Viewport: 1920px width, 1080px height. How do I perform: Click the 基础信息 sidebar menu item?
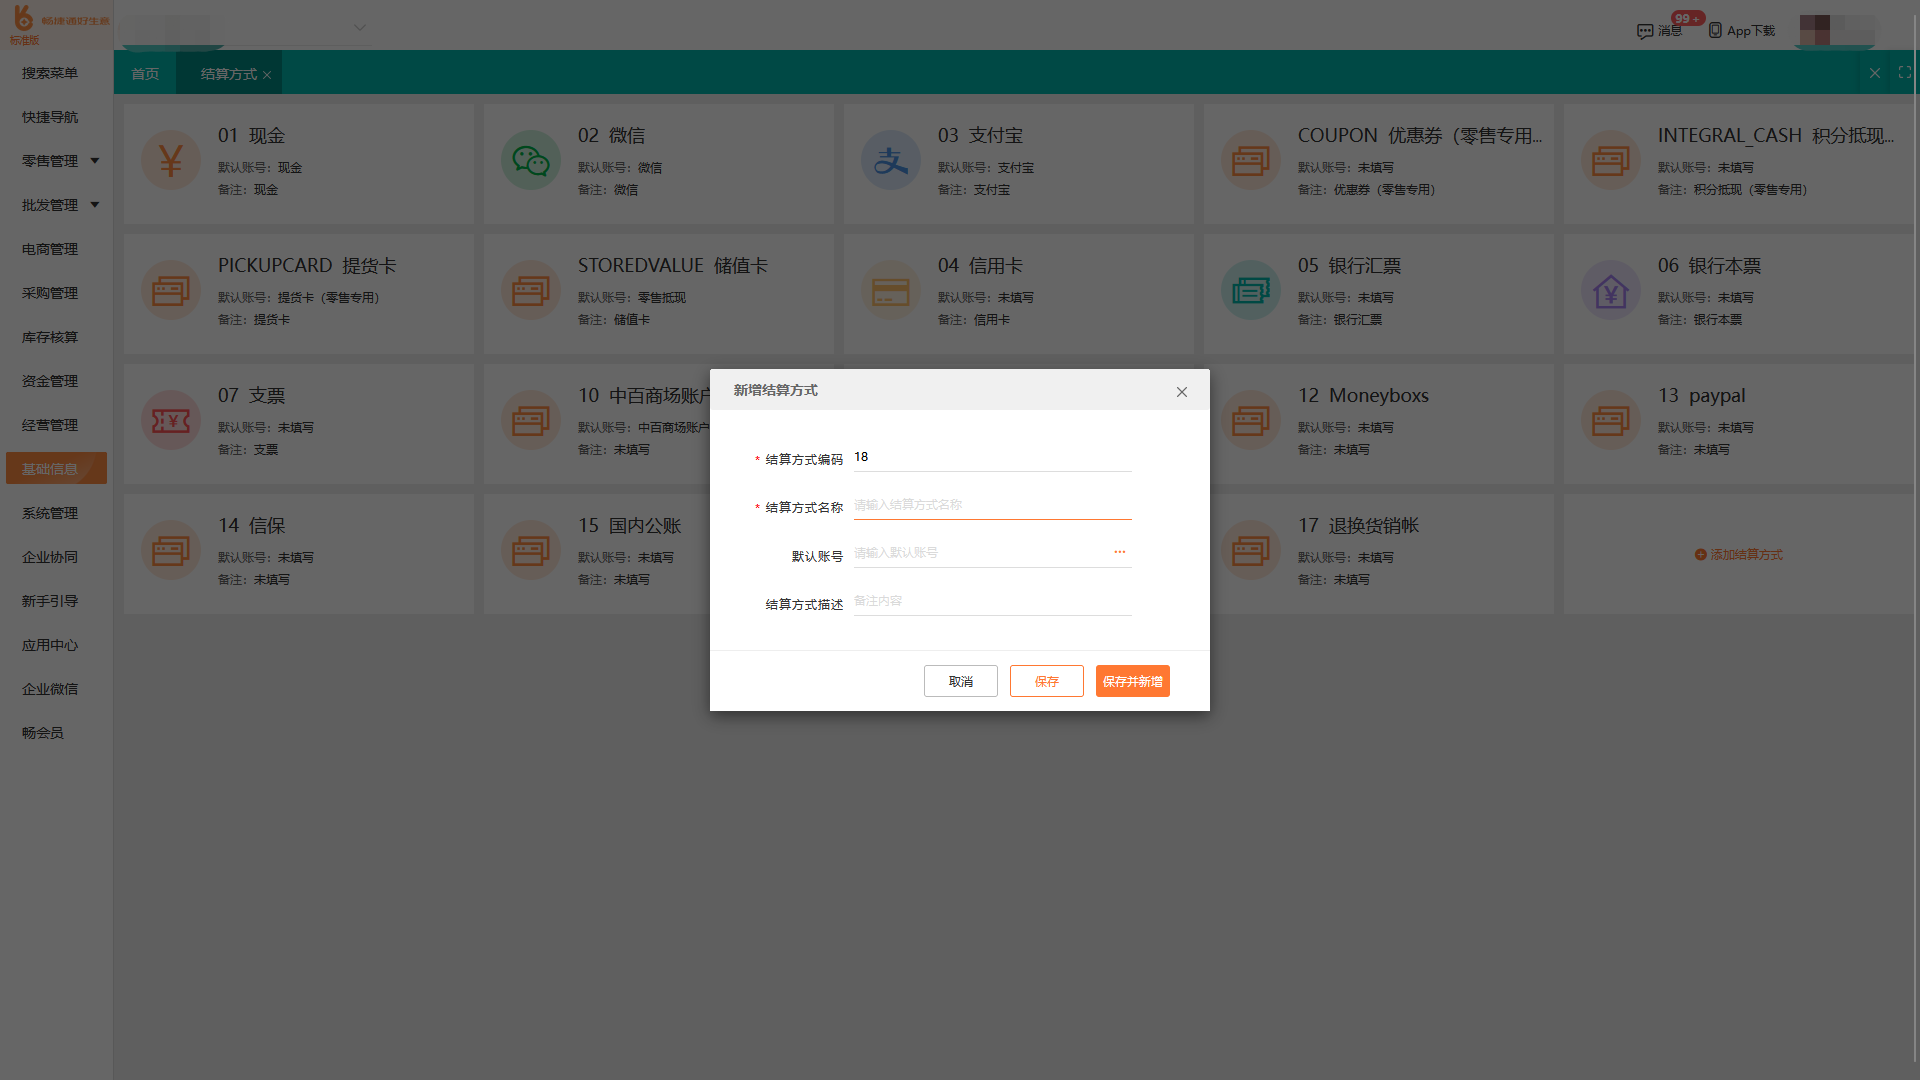53,468
